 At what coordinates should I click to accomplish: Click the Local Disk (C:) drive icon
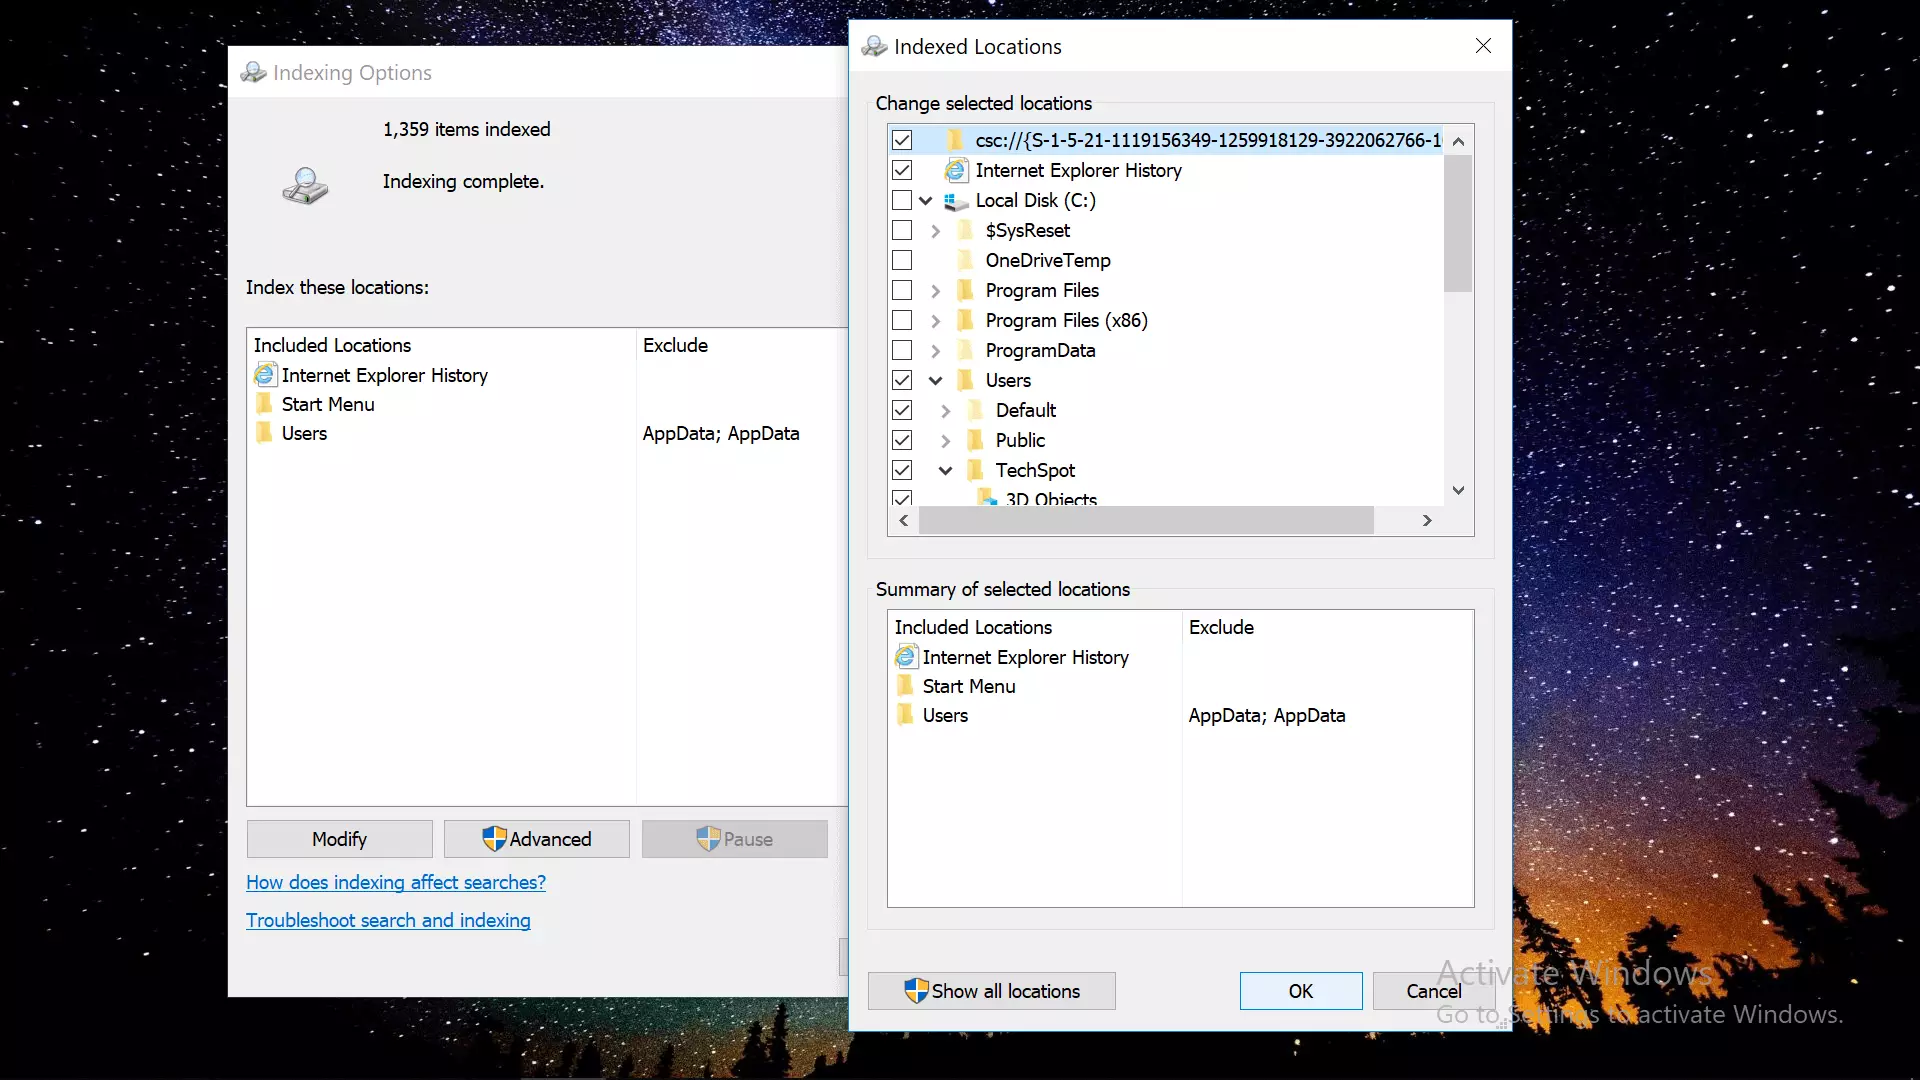click(x=953, y=199)
